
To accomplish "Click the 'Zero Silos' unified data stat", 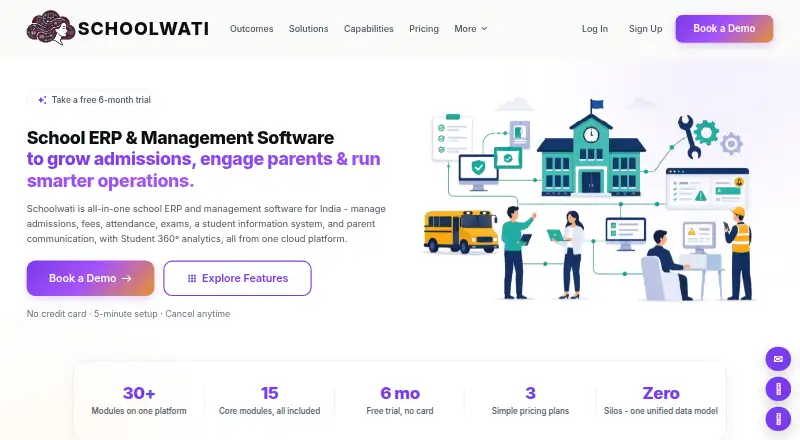I will click(661, 401).
